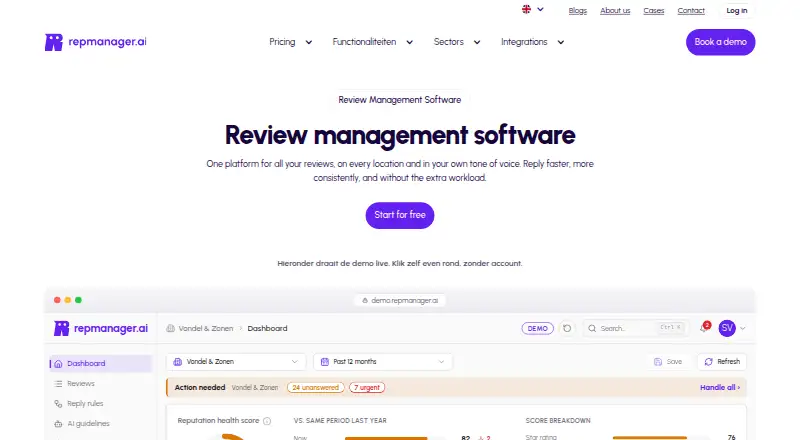The height and width of the screenshot is (440, 800).
Task: Open the SV user avatar menu
Action: (x=727, y=328)
